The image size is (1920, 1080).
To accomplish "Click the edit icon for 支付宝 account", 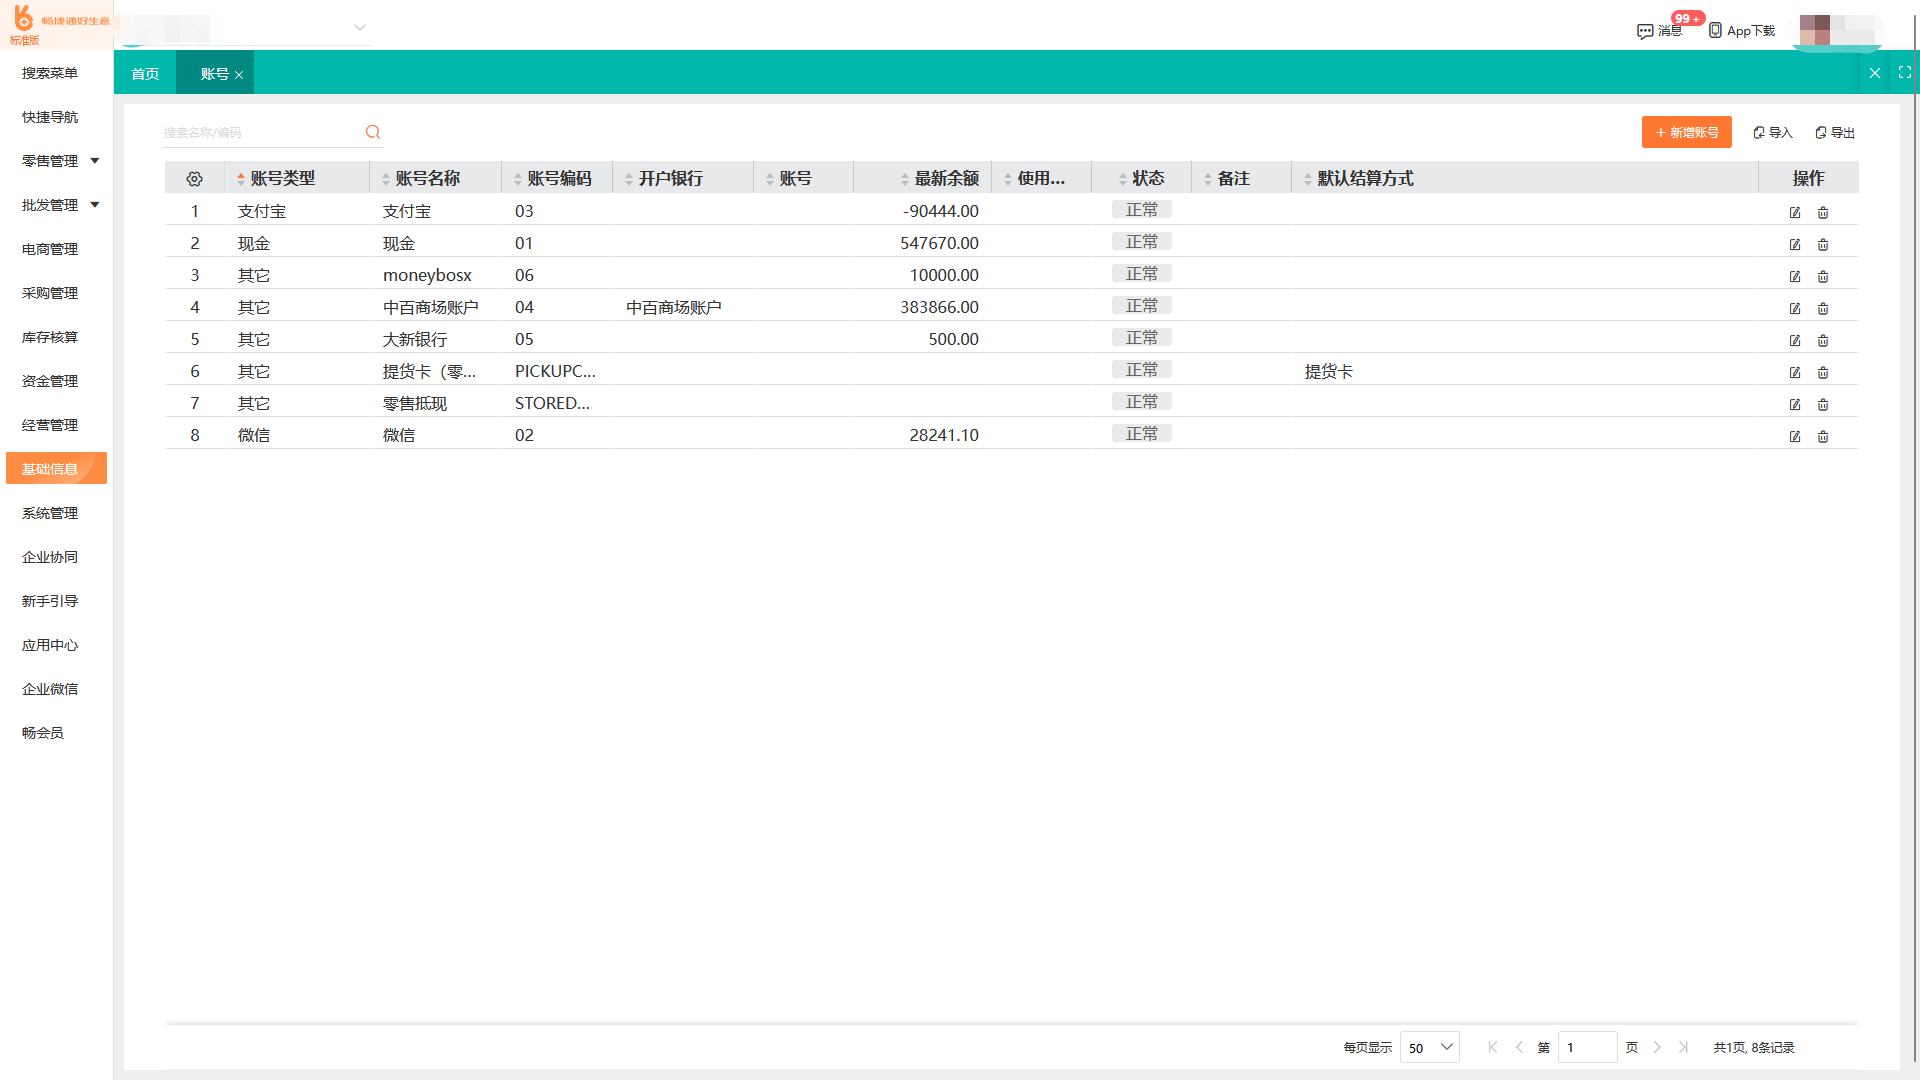I will (x=1795, y=211).
